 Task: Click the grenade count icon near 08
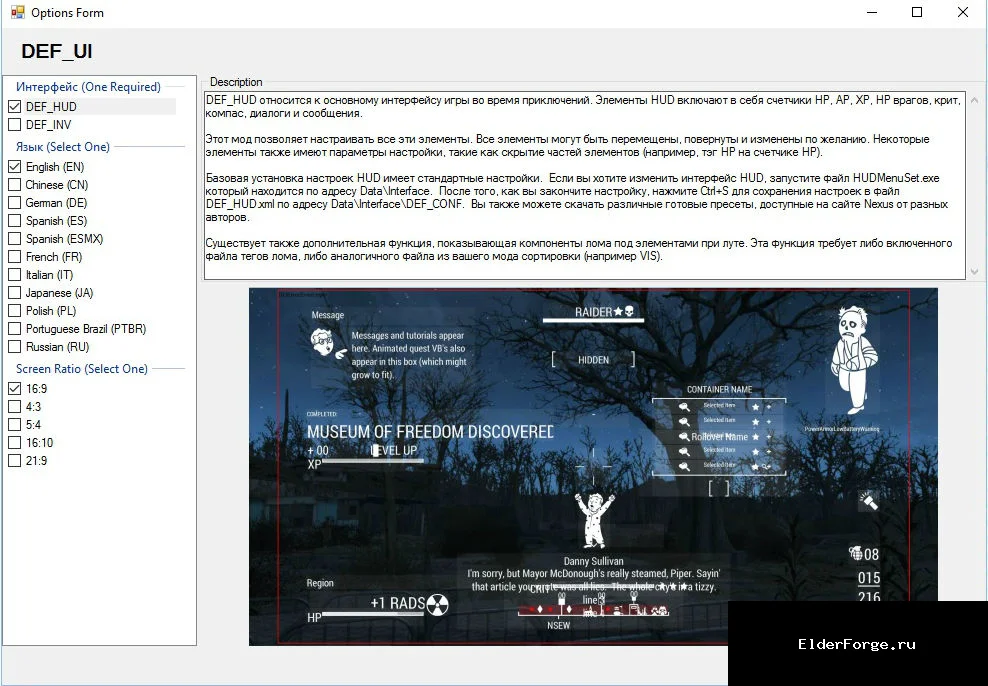pos(855,553)
